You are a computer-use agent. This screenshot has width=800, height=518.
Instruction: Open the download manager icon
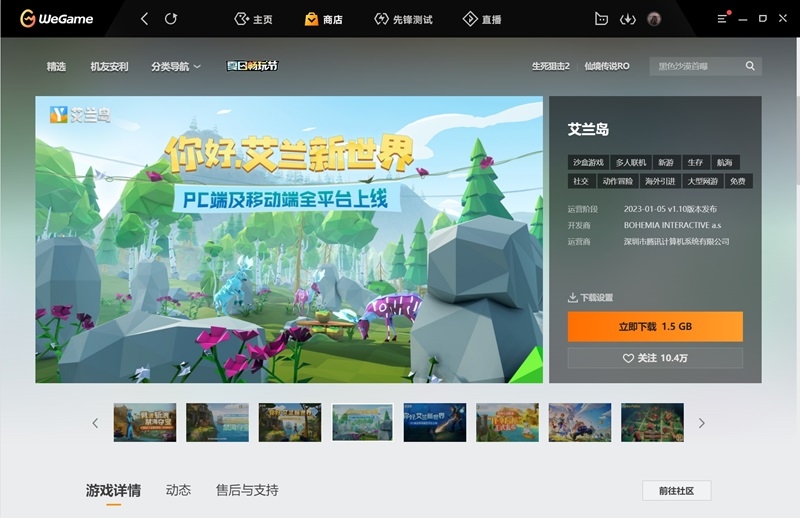628,19
